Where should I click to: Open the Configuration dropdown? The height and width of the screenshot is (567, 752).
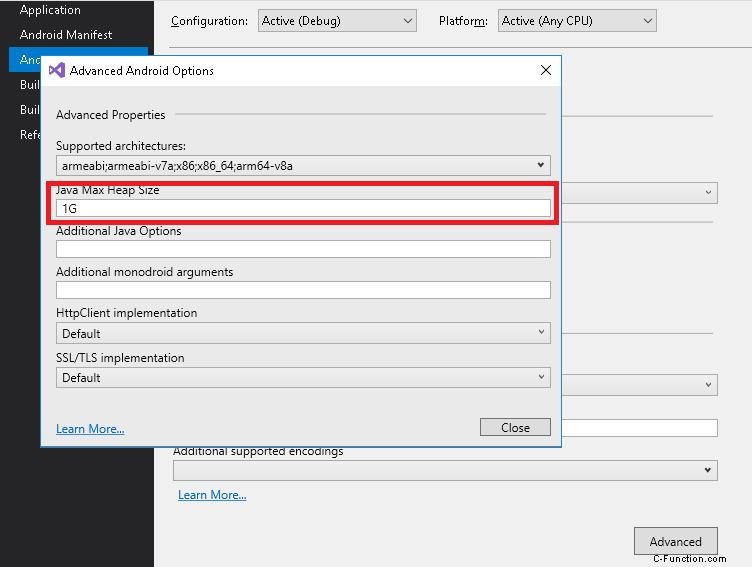point(337,21)
